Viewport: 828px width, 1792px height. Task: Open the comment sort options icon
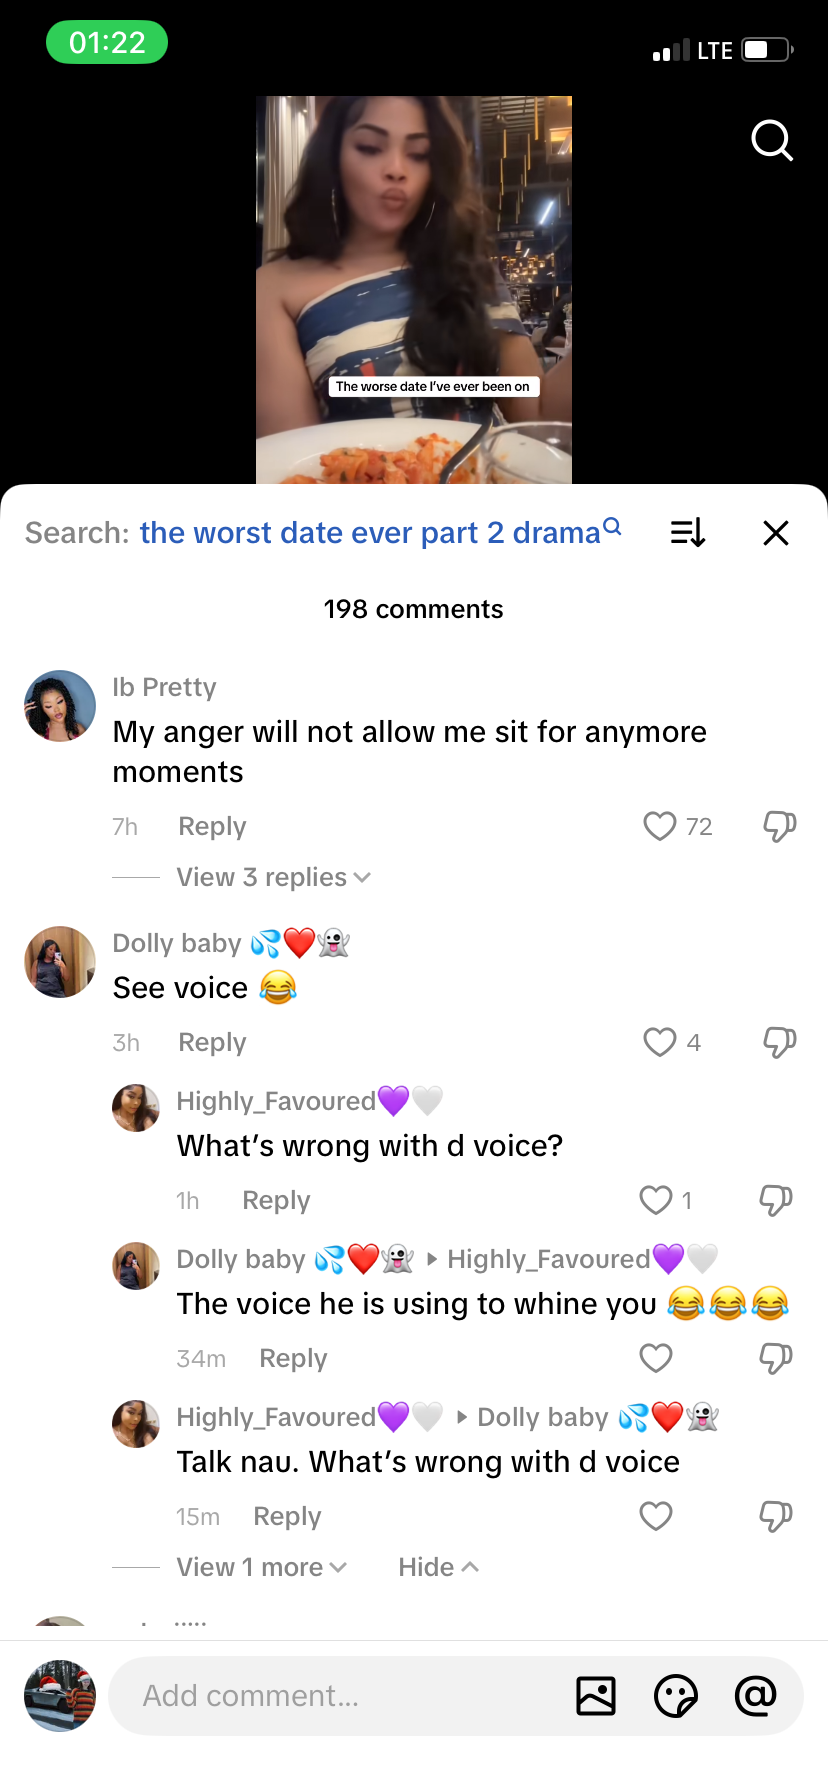[688, 533]
